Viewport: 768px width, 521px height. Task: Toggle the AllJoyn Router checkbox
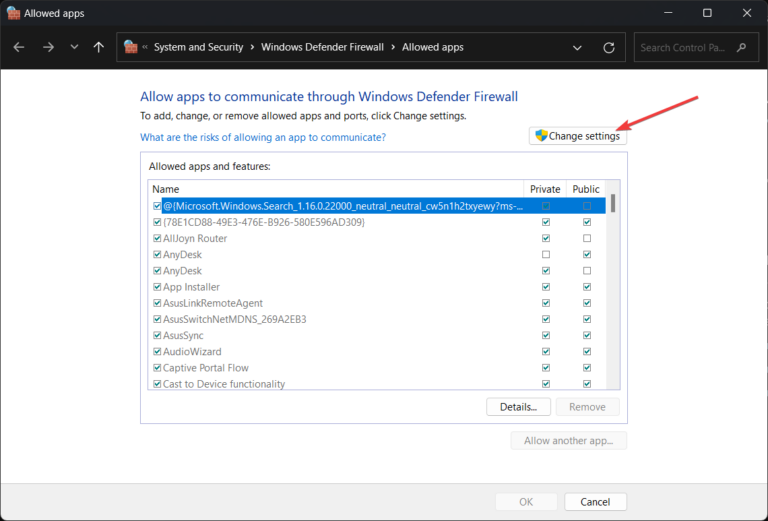(157, 238)
